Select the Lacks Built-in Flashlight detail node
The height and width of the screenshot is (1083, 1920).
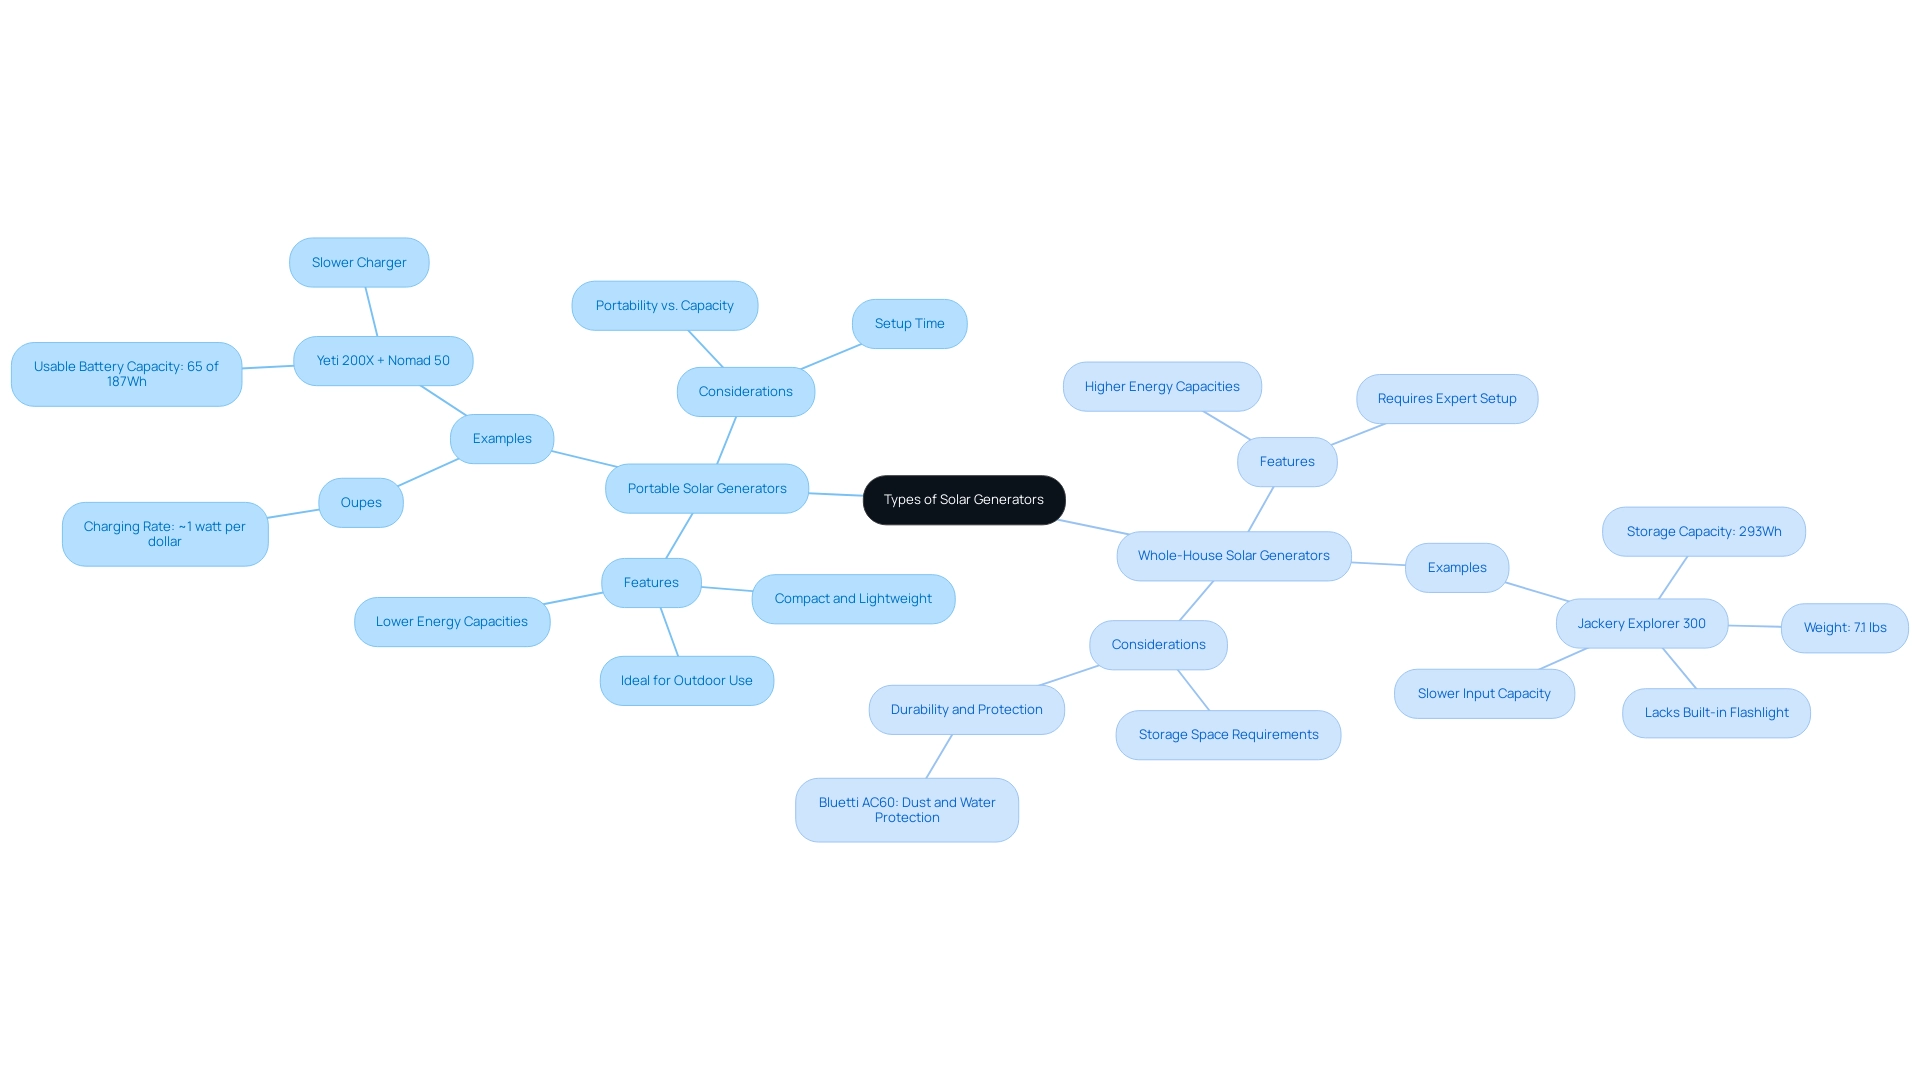(1717, 712)
